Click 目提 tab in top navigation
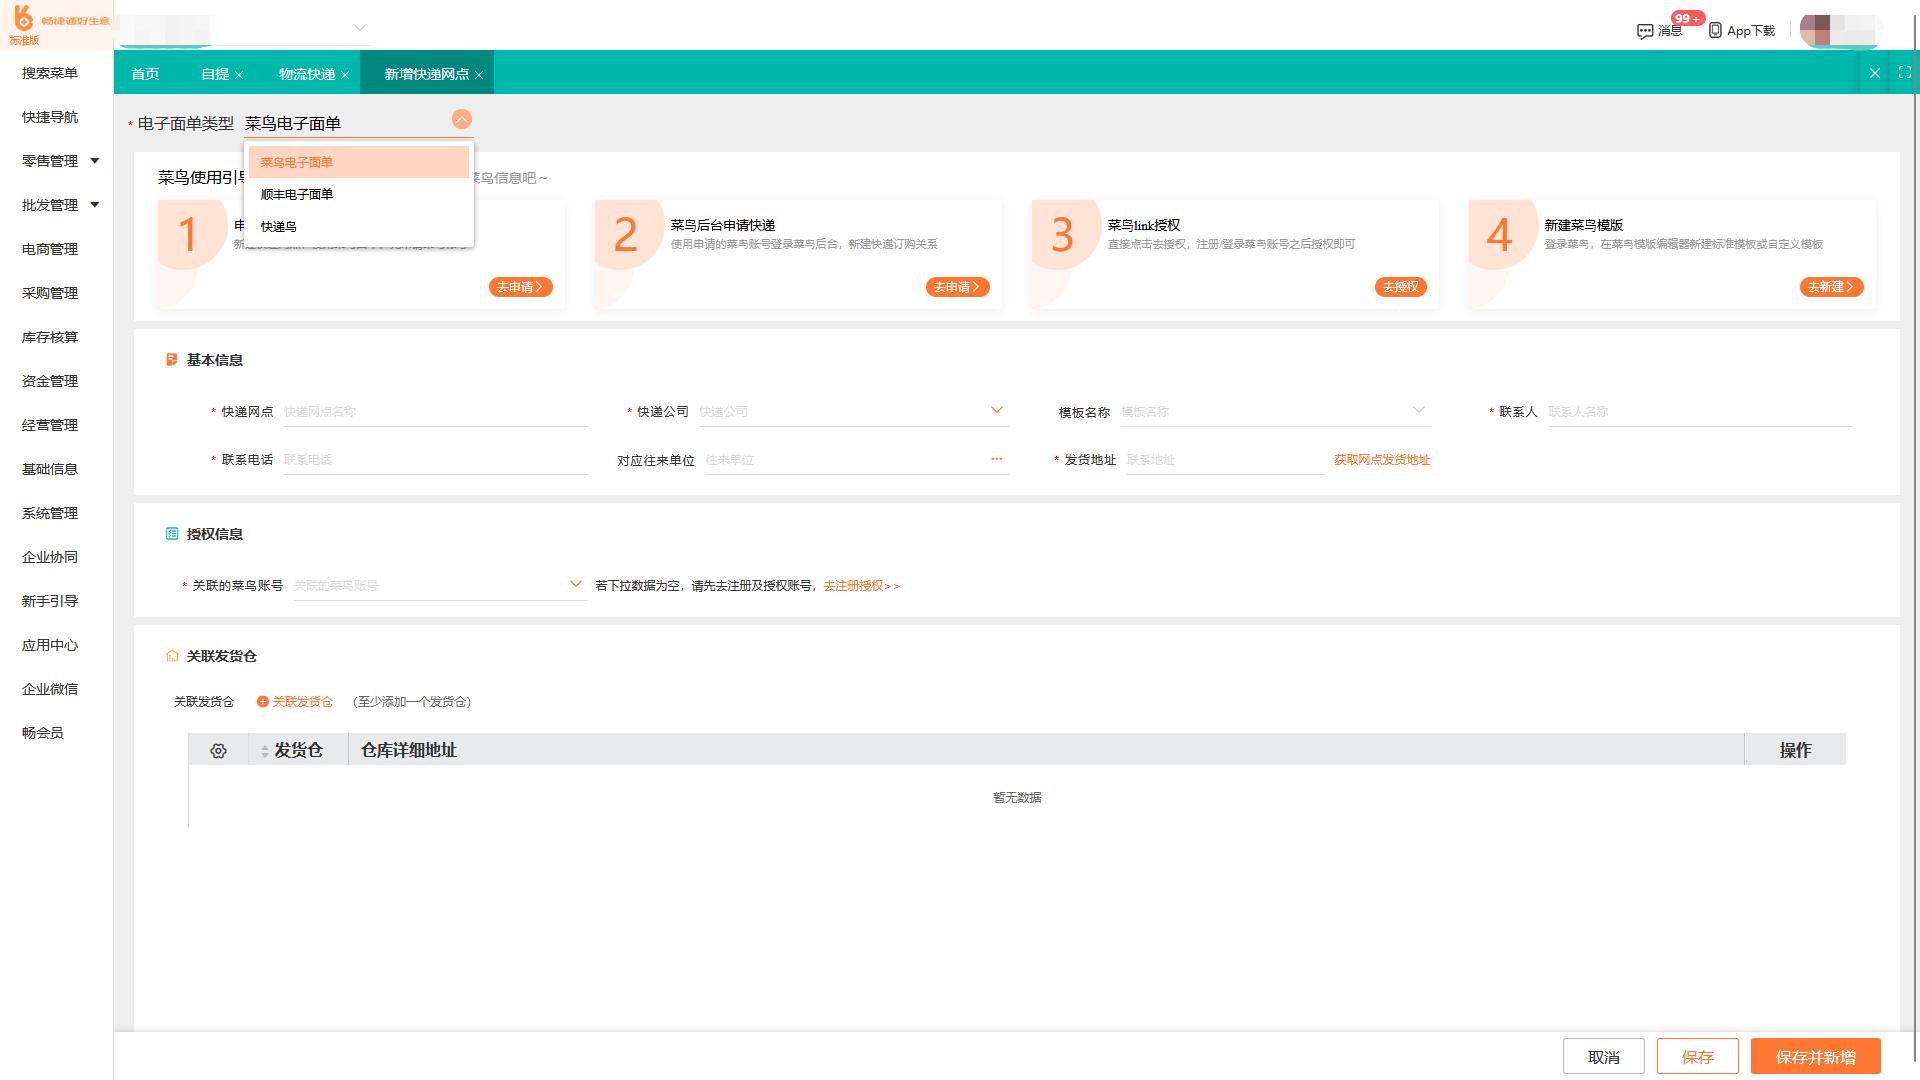 [214, 74]
